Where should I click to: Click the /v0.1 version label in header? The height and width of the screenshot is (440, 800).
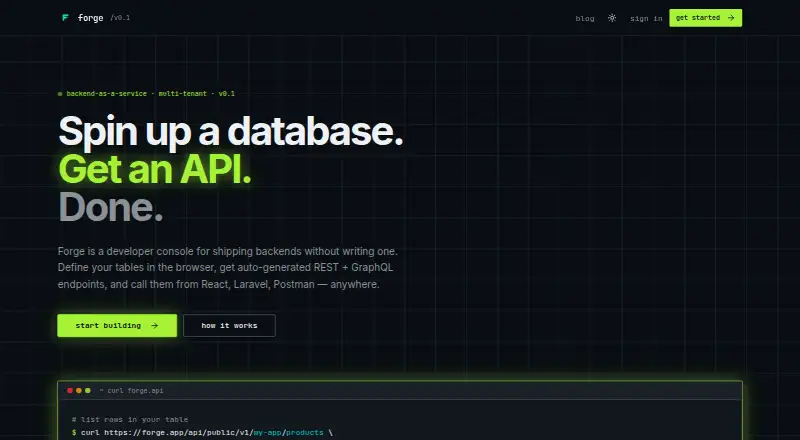120,18
